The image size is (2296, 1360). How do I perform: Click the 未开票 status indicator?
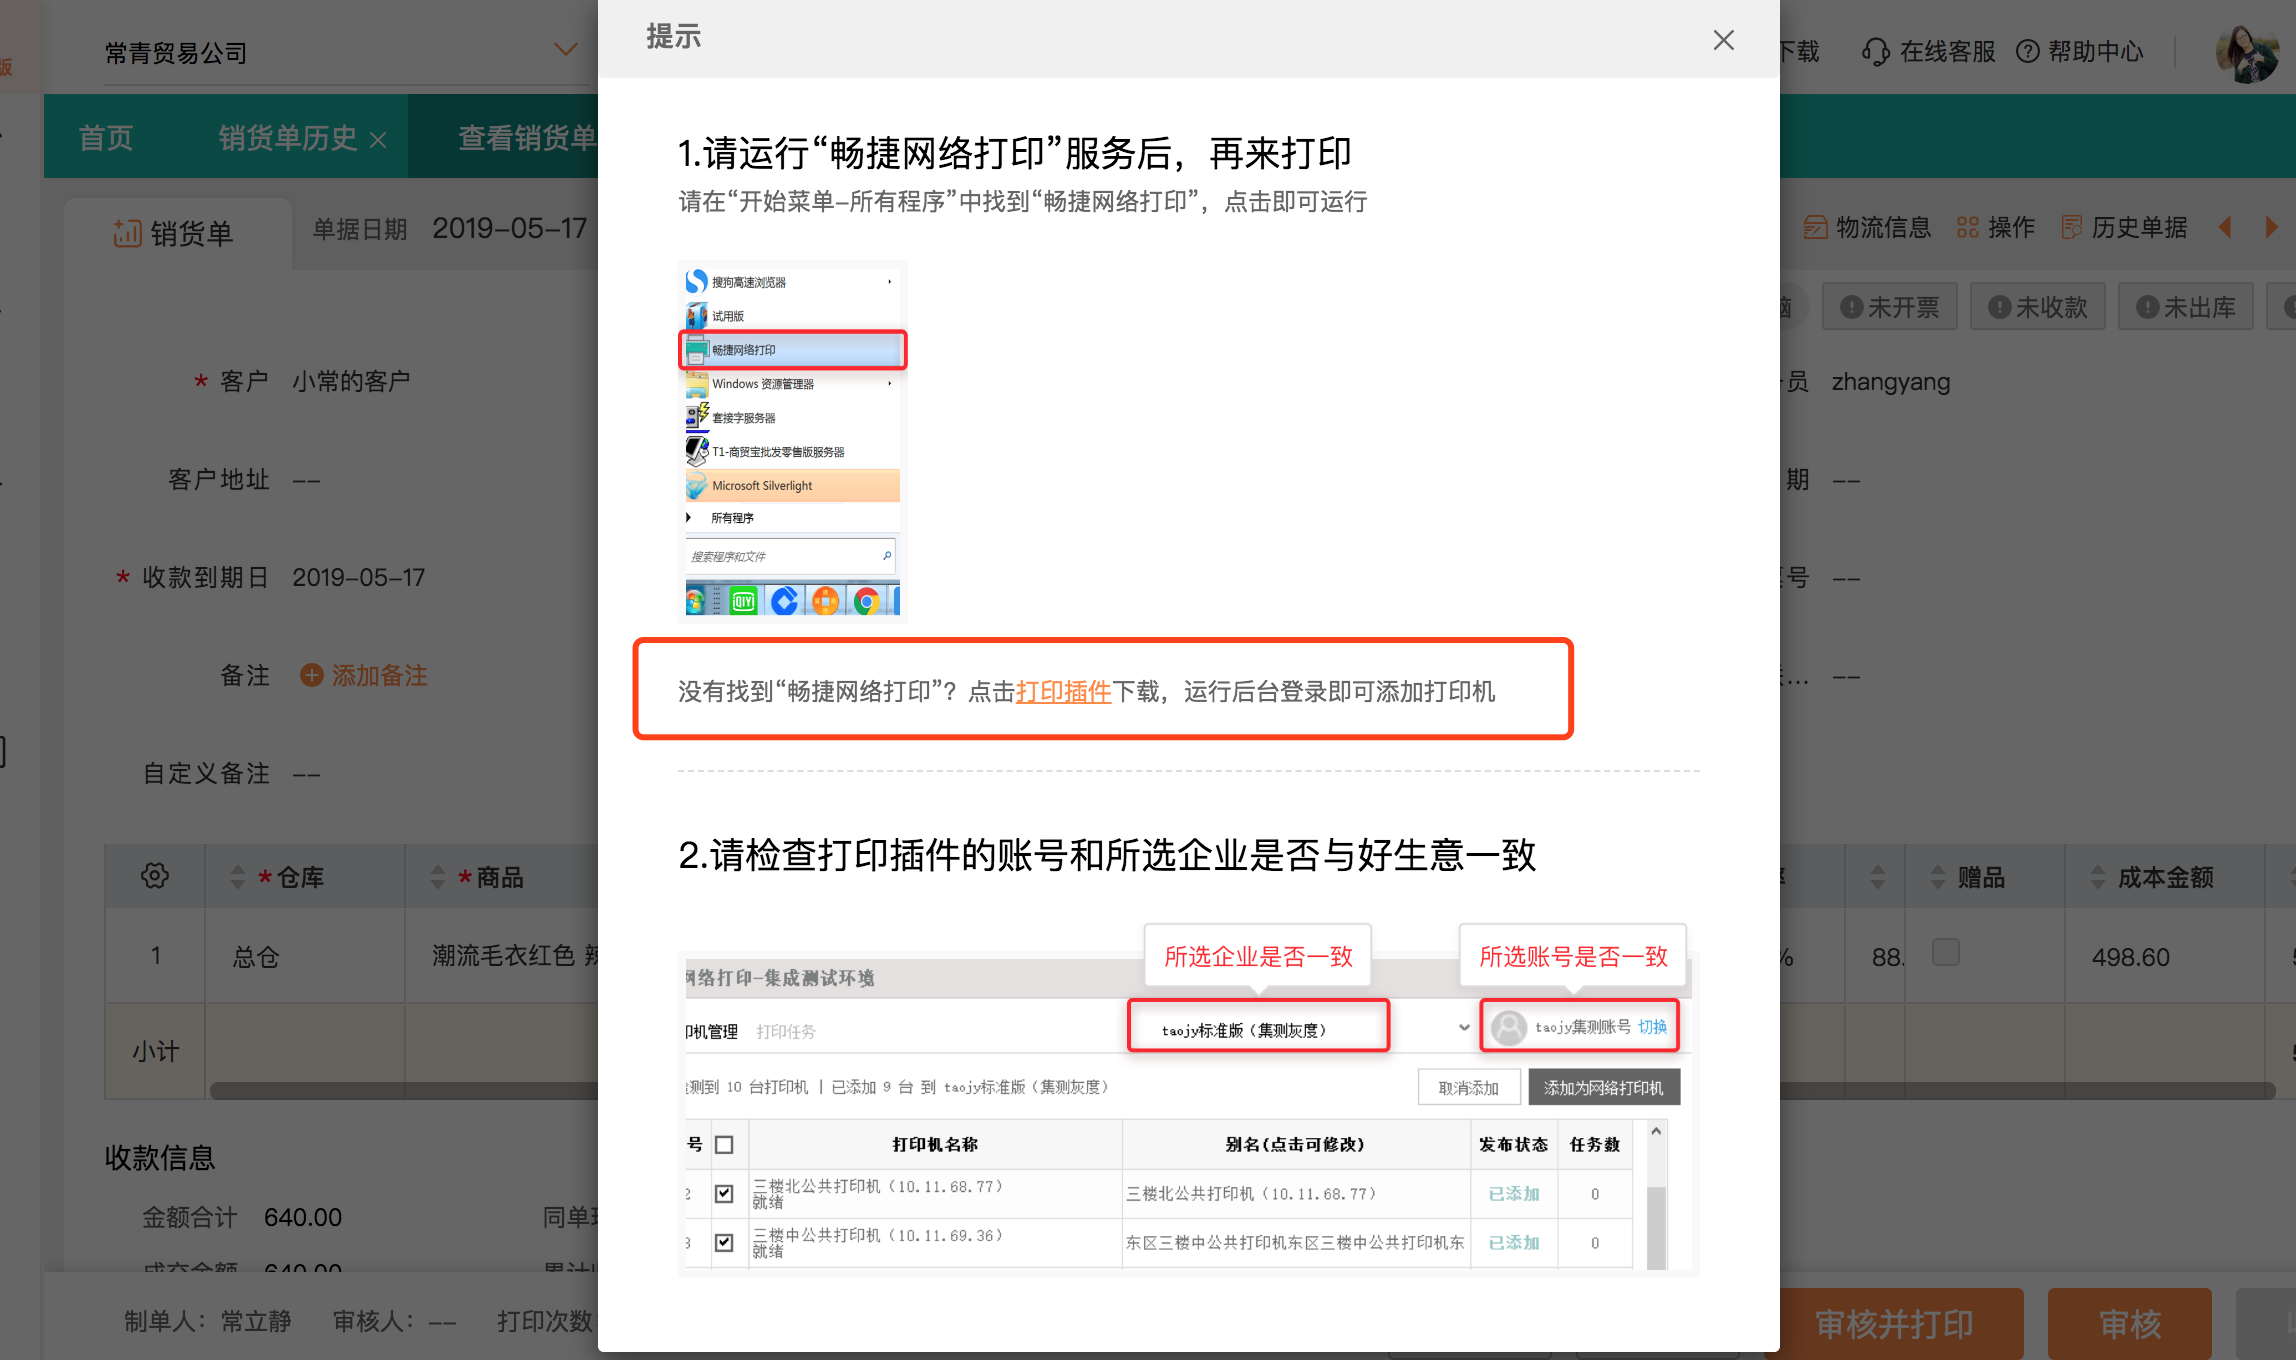1881,306
